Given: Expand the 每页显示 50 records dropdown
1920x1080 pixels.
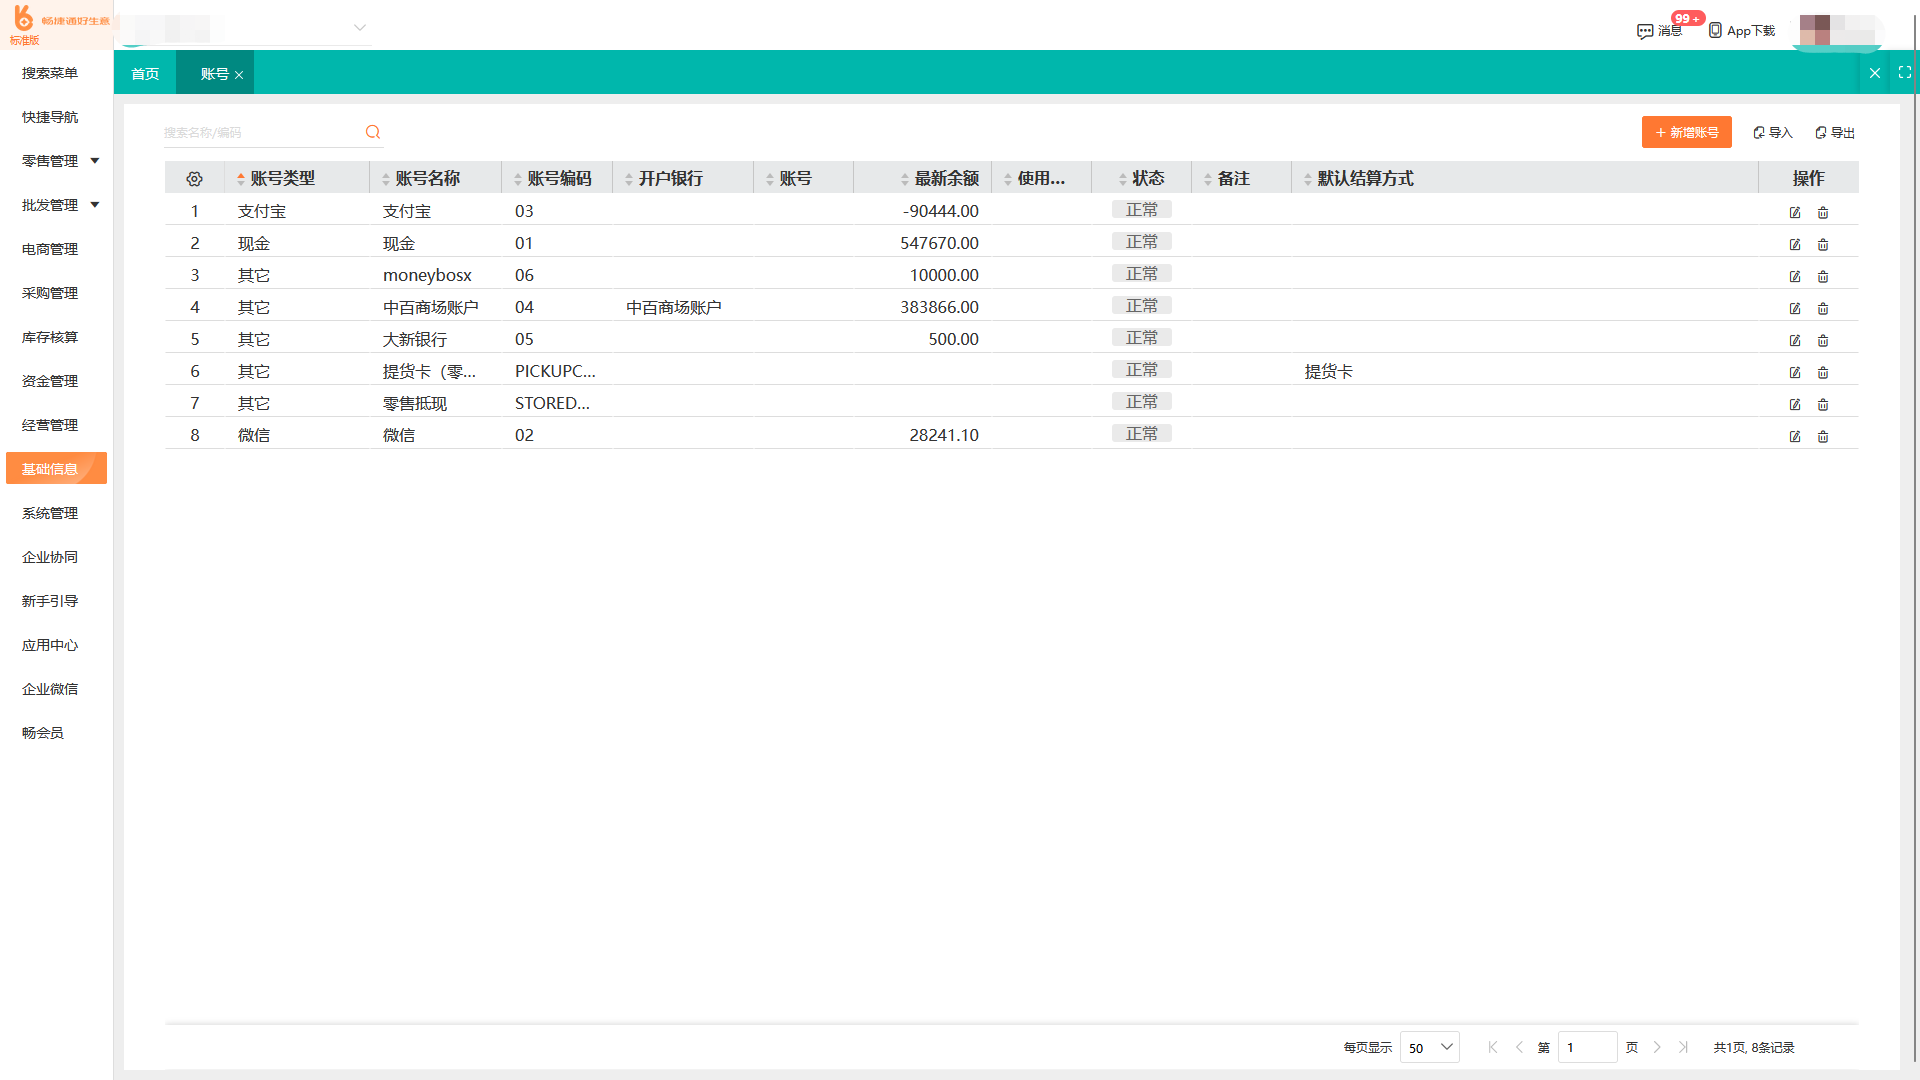Looking at the screenshot, I should 1429,1047.
